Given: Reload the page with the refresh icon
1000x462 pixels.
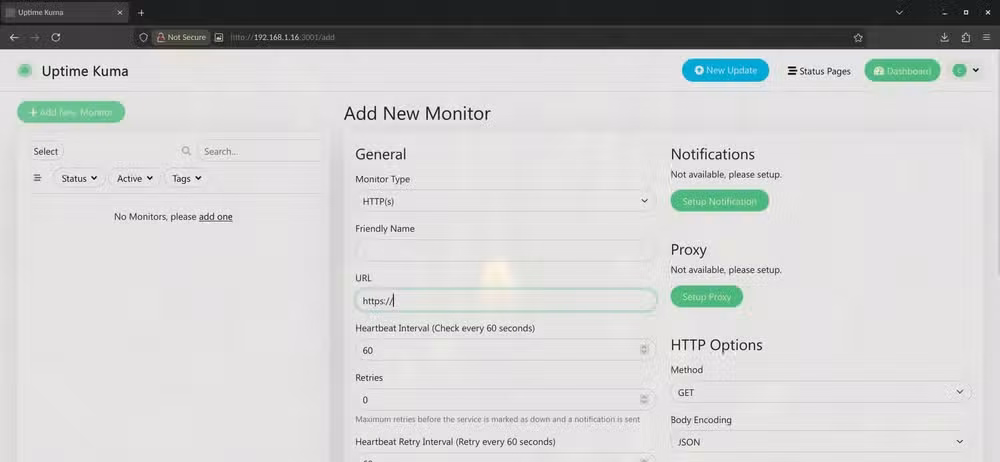Looking at the screenshot, I should coord(55,38).
